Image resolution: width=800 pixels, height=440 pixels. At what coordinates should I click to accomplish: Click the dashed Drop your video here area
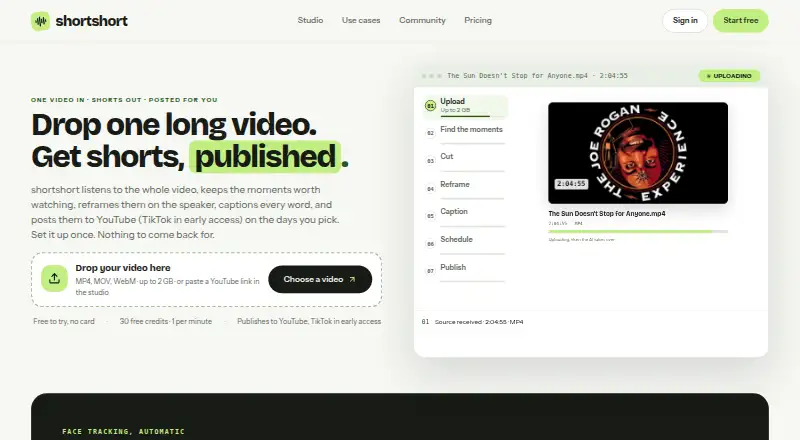coord(206,279)
